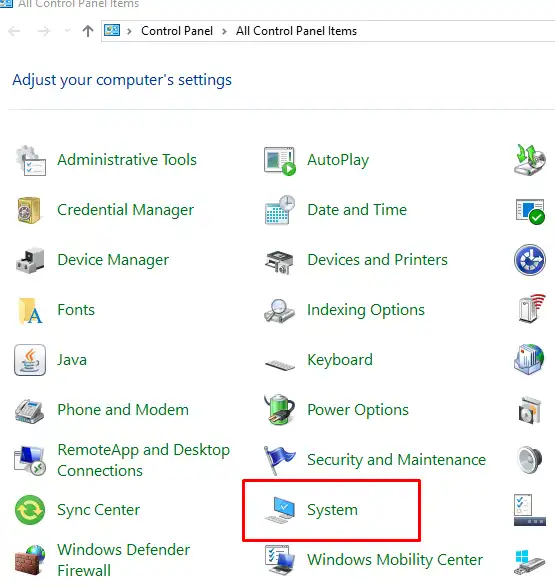Click the Windows Defender Firewall brick icon
Screen dimensions: 555x587
[30, 560]
